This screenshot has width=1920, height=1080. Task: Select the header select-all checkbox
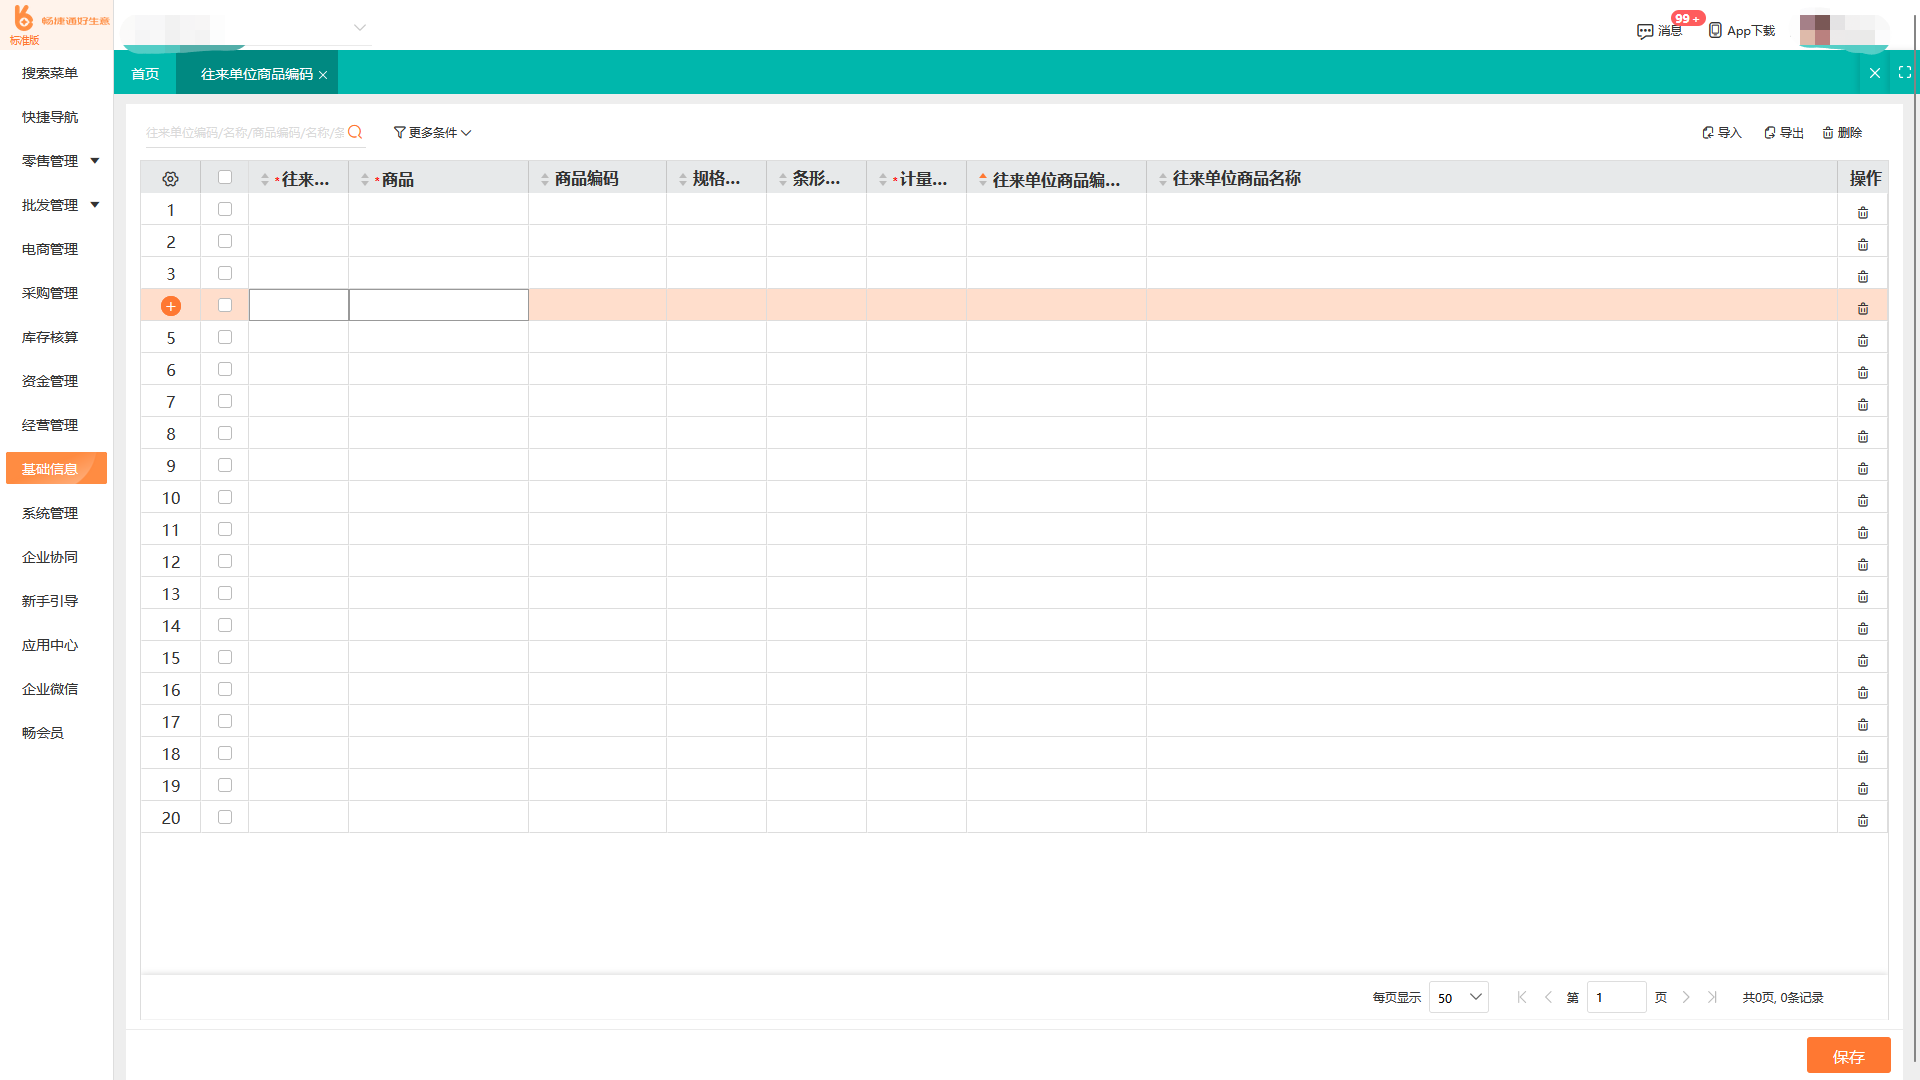tap(224, 178)
